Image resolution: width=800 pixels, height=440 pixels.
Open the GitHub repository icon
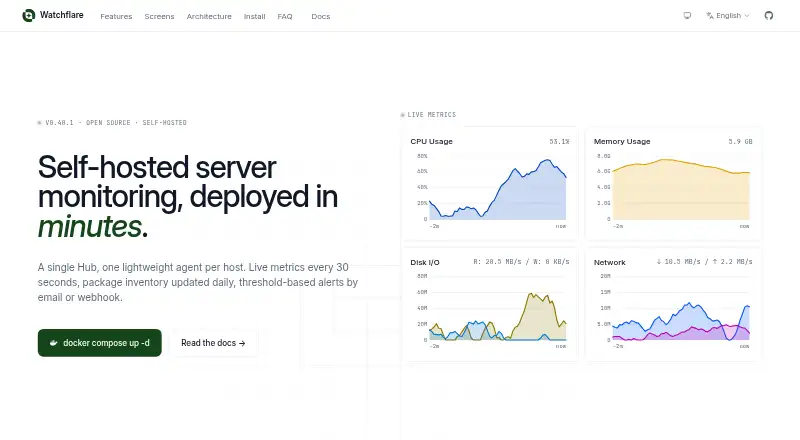coord(768,16)
